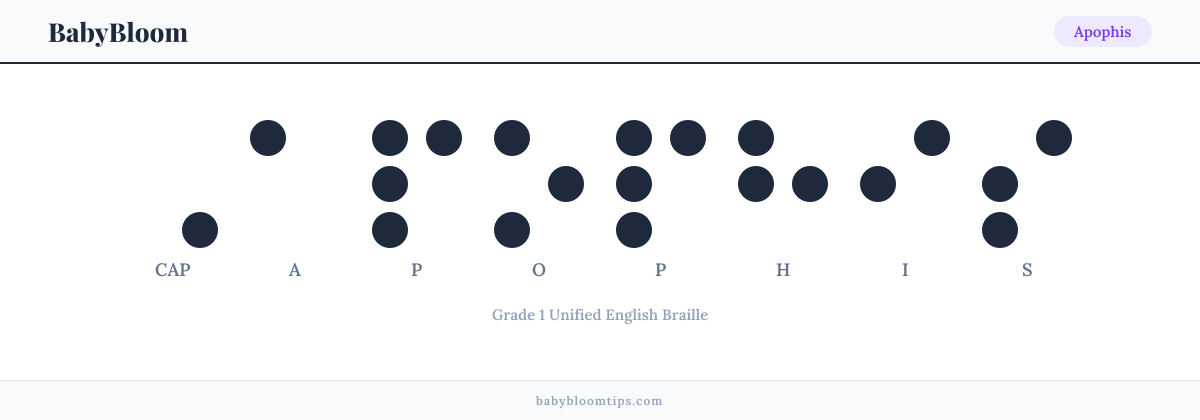Click the BabyBloom logo
The height and width of the screenshot is (420, 1200).
(x=118, y=32)
